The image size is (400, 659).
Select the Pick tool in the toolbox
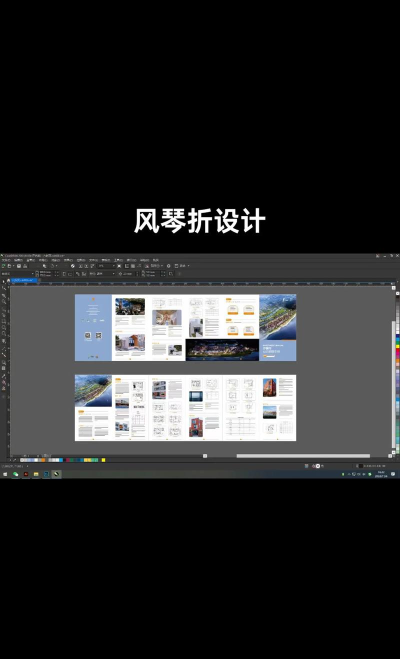coord(6,281)
